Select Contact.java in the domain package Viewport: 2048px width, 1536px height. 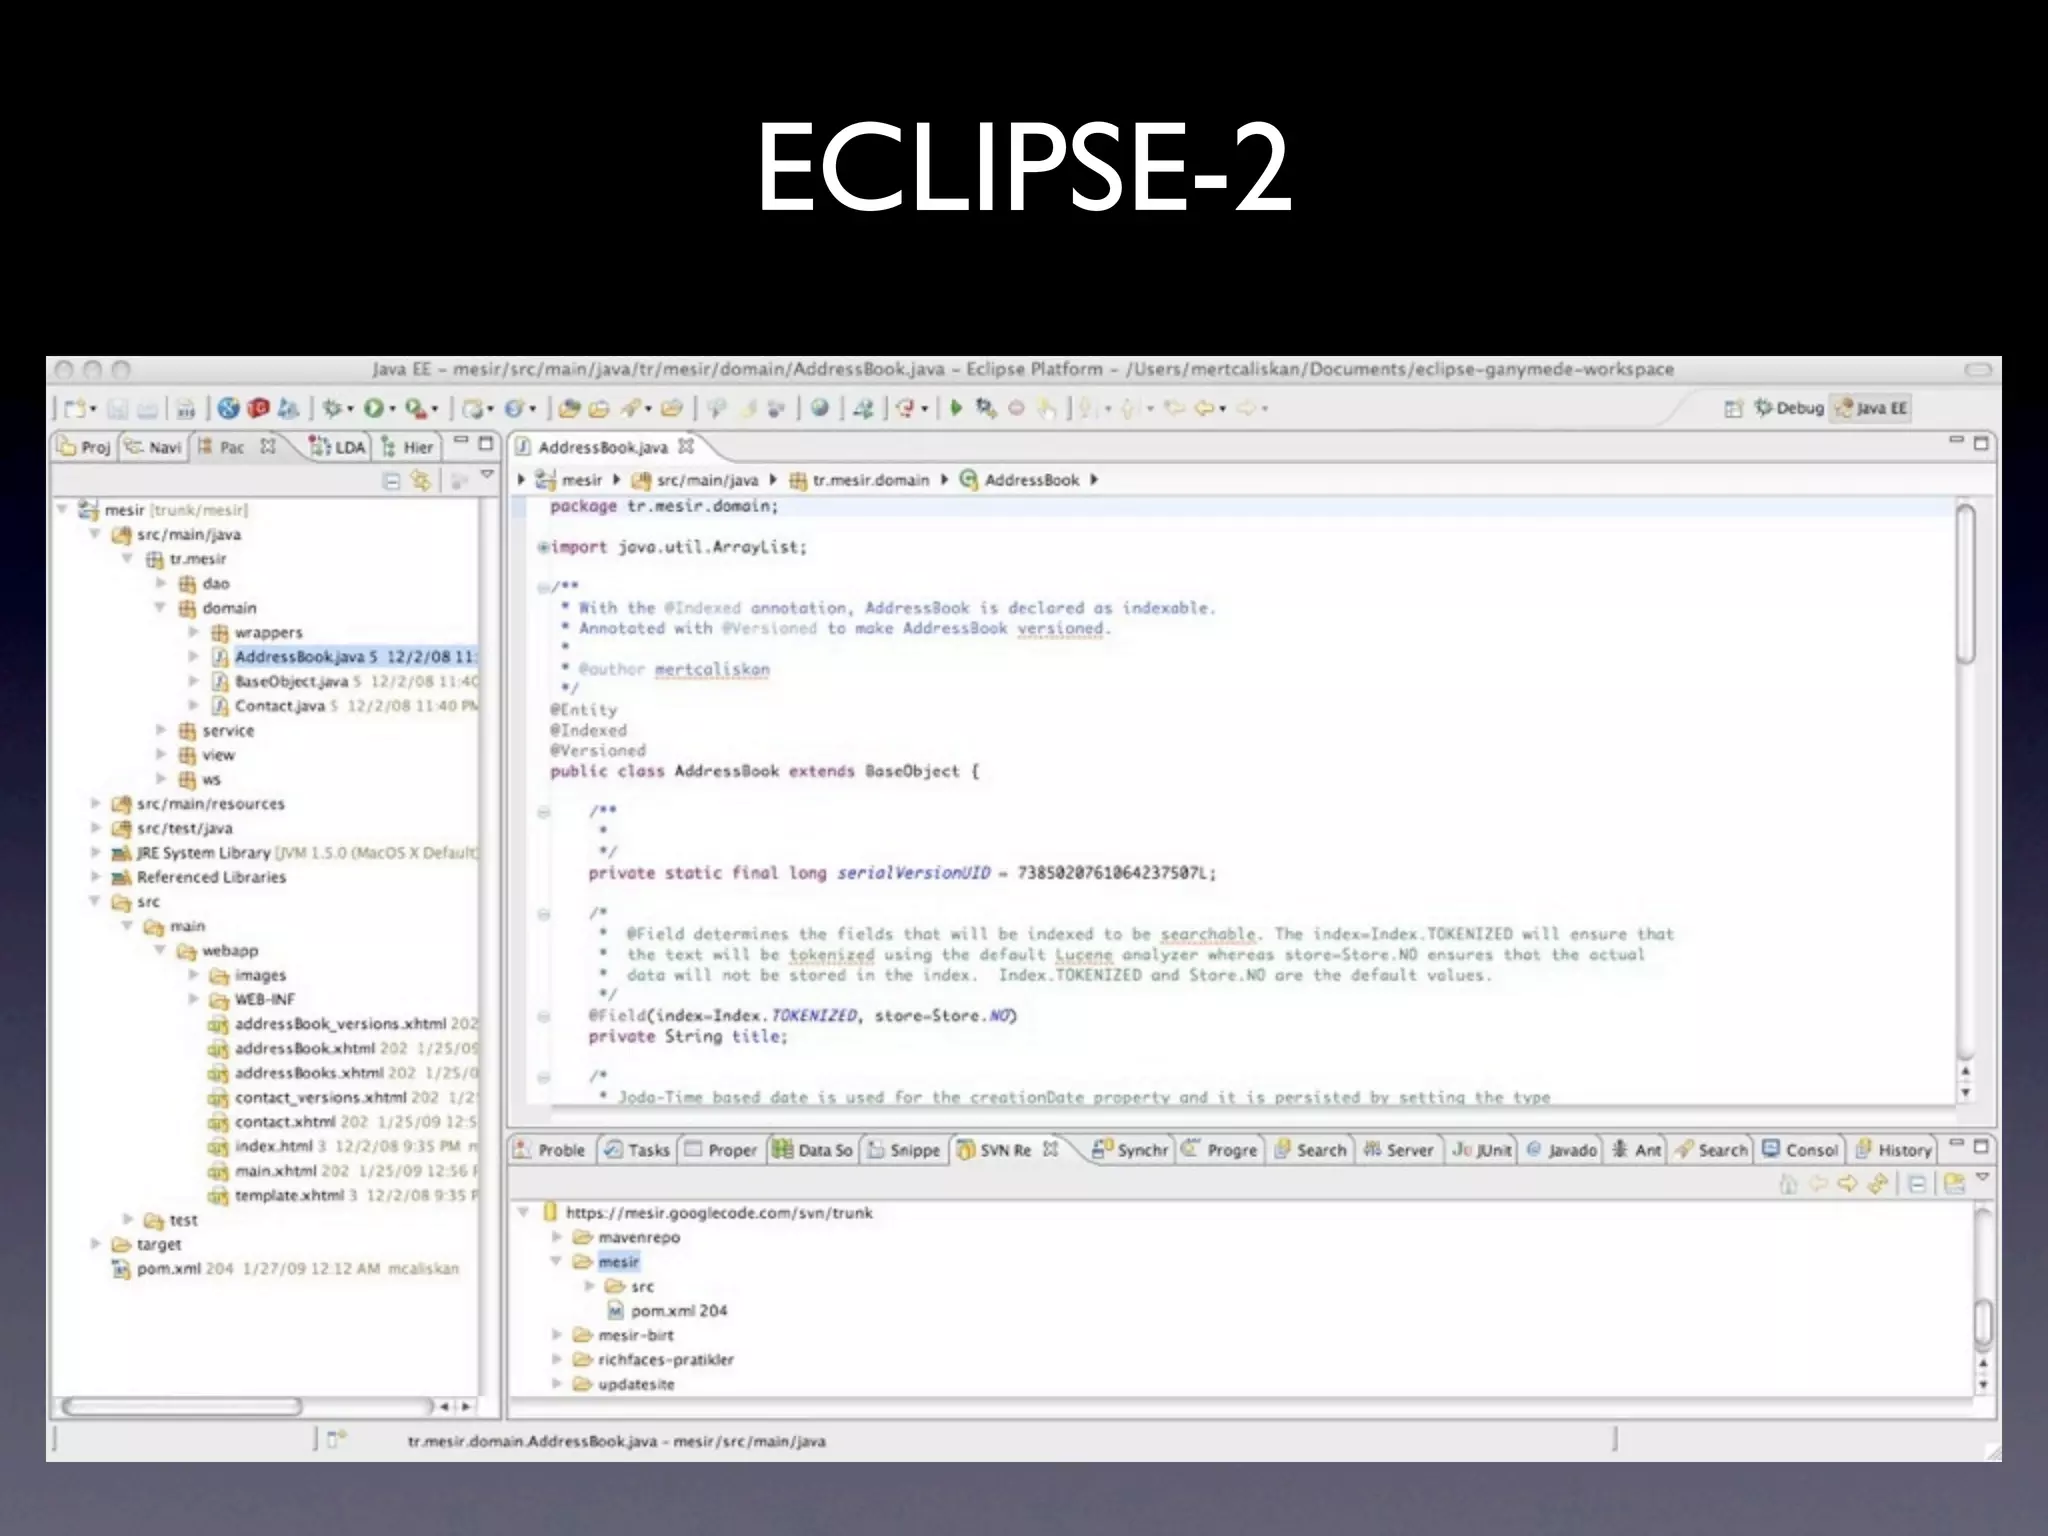pyautogui.click(x=279, y=706)
